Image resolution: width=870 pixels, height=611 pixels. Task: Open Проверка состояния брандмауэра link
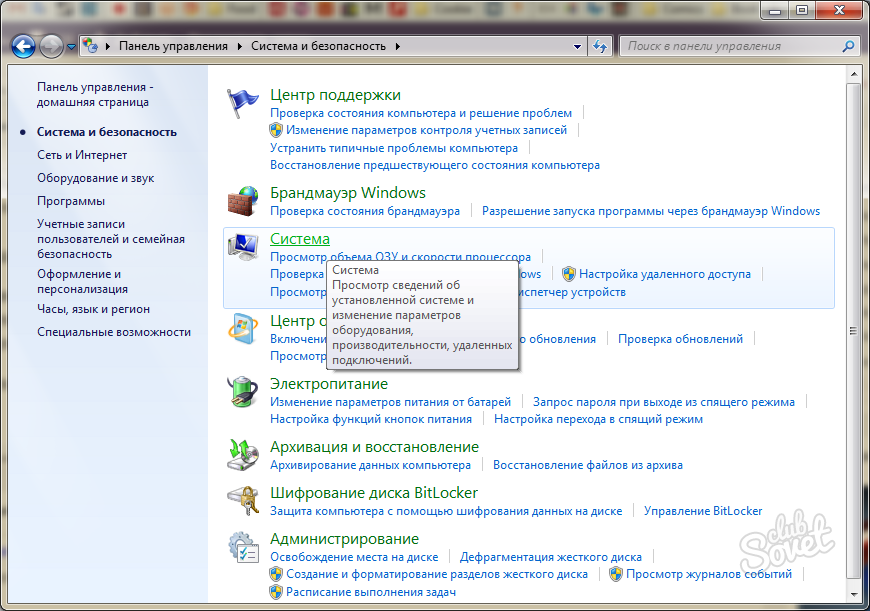coord(365,211)
